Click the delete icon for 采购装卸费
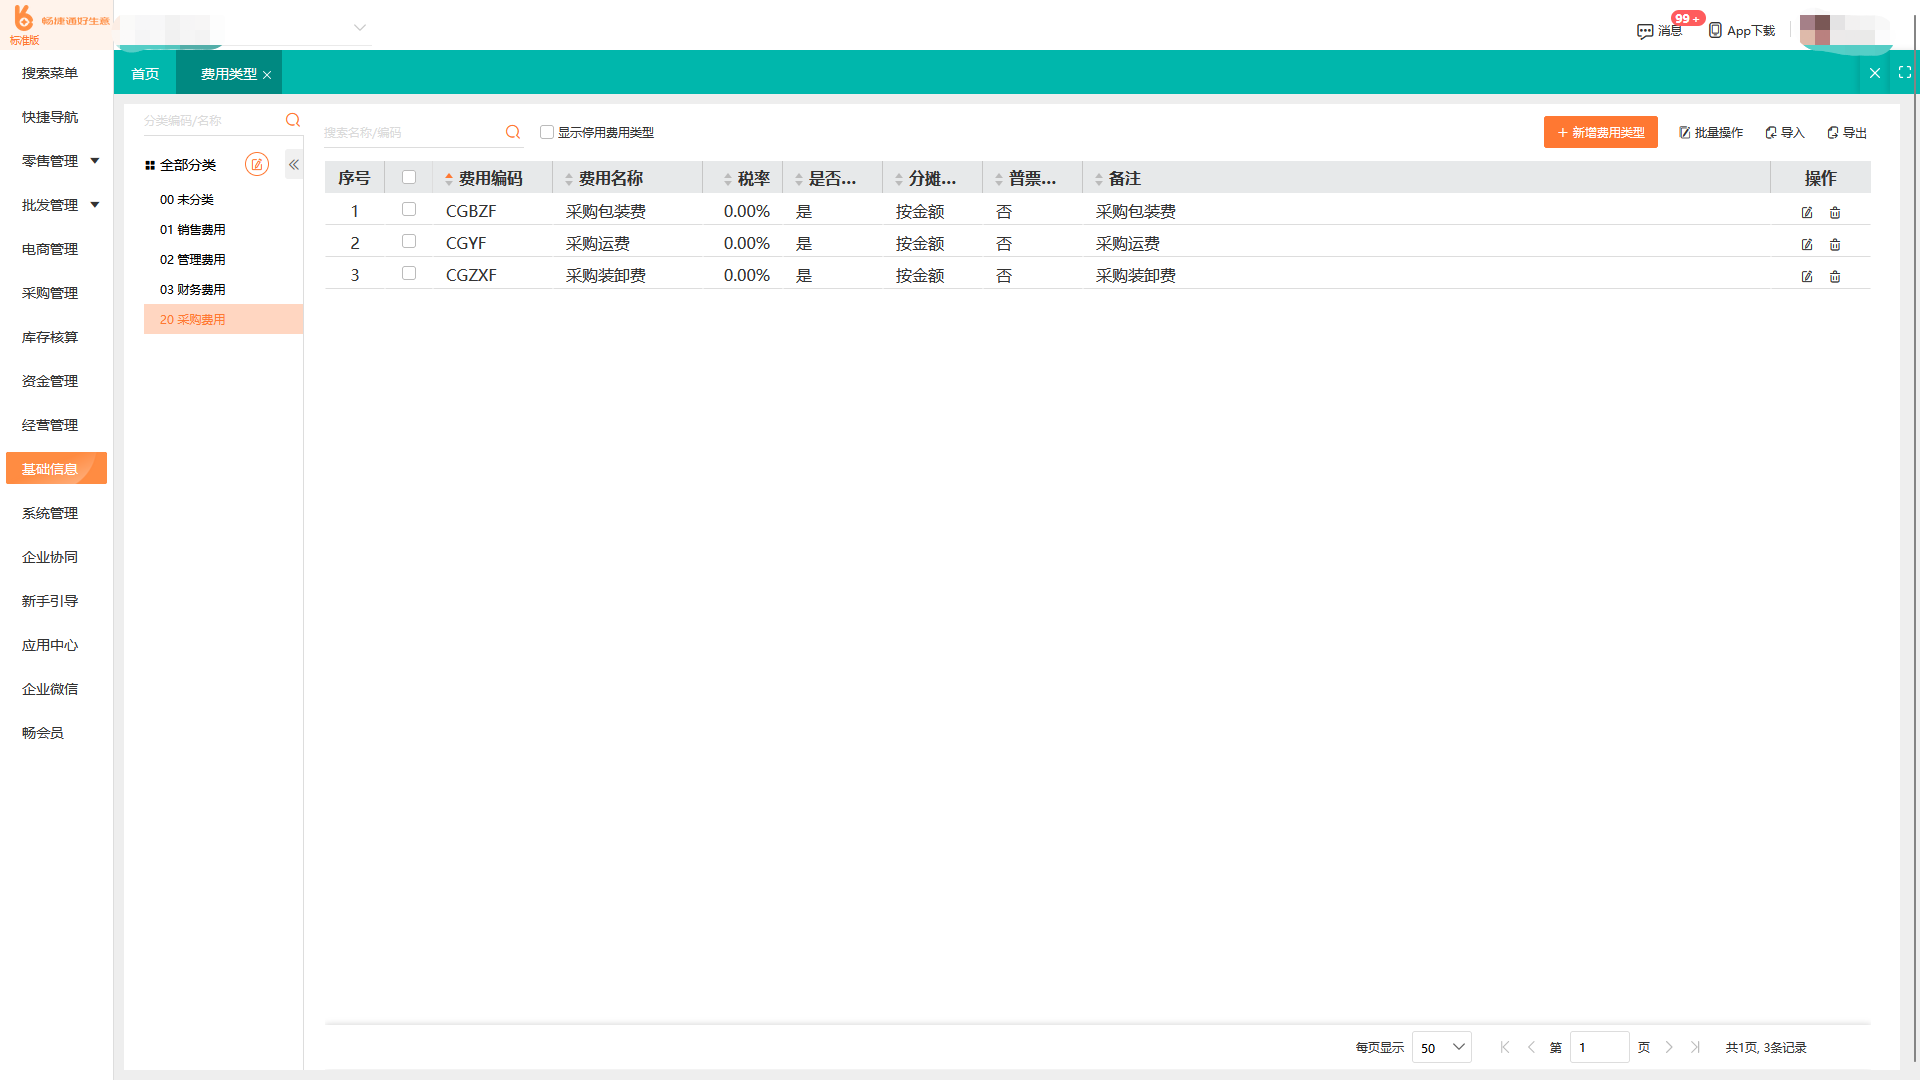 tap(1836, 274)
